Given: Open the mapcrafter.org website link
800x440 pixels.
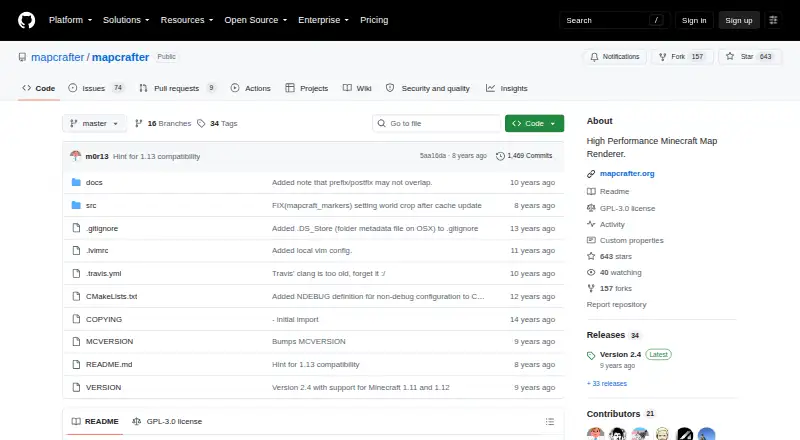Looking at the screenshot, I should [x=627, y=174].
